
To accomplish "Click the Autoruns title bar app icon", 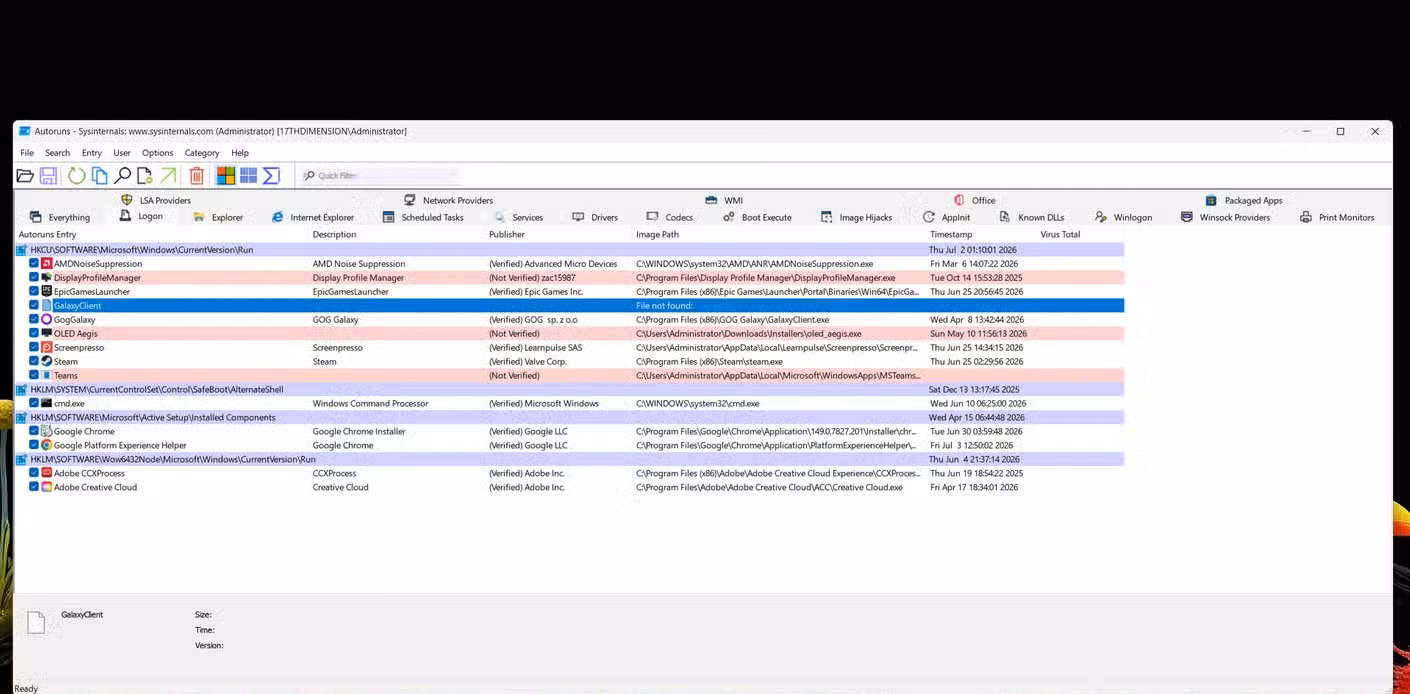I will click(24, 131).
